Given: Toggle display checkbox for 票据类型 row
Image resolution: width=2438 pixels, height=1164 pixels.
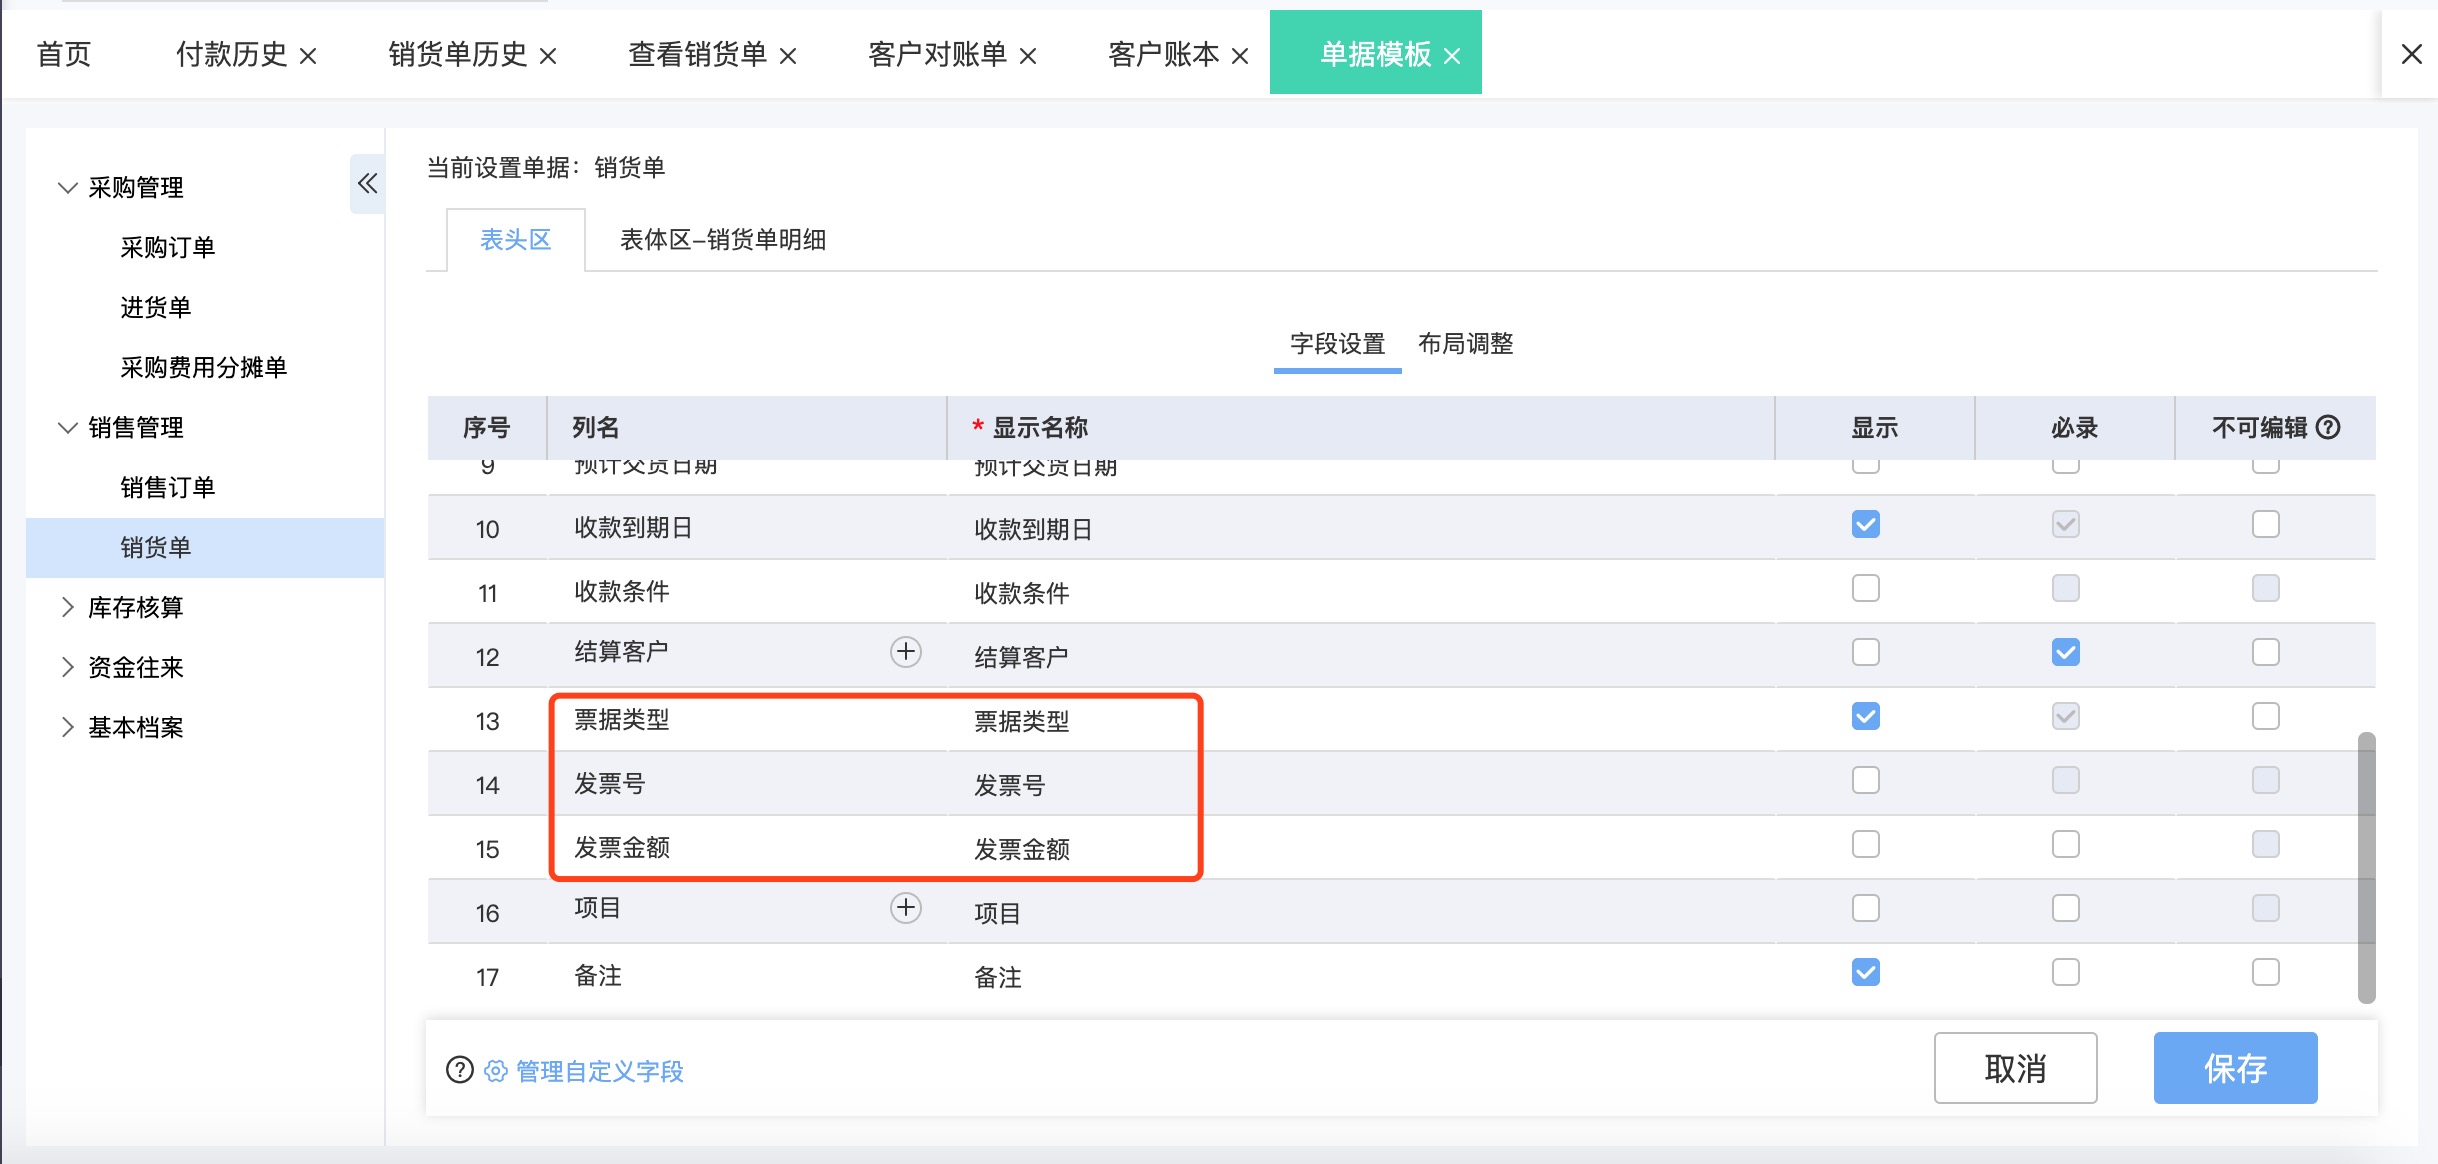Looking at the screenshot, I should (x=1866, y=718).
